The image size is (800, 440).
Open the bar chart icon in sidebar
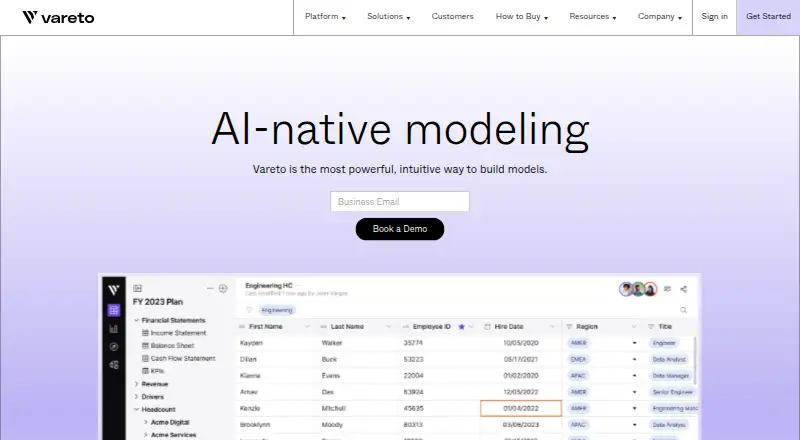pyautogui.click(x=114, y=329)
